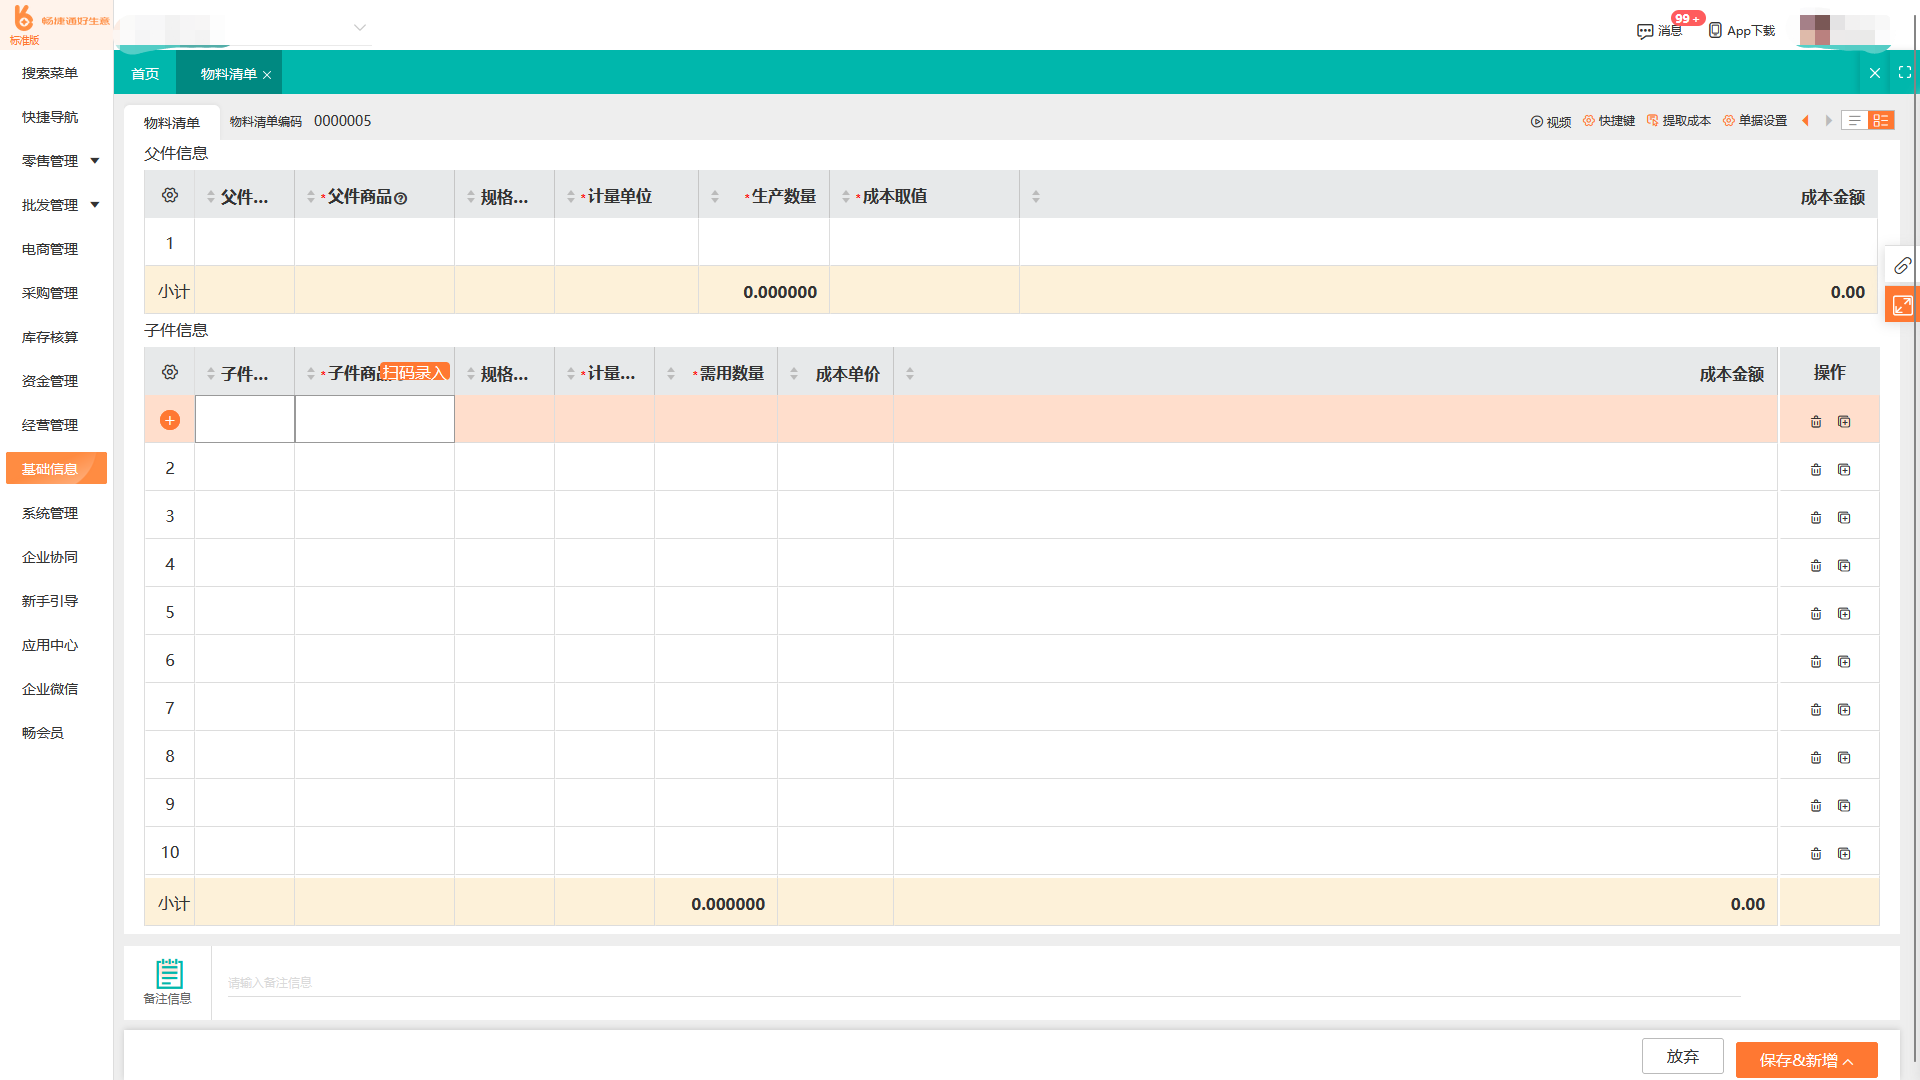The height and width of the screenshot is (1080, 1920).
Task: Click the copy icon on row 1
Action: 1844,421
